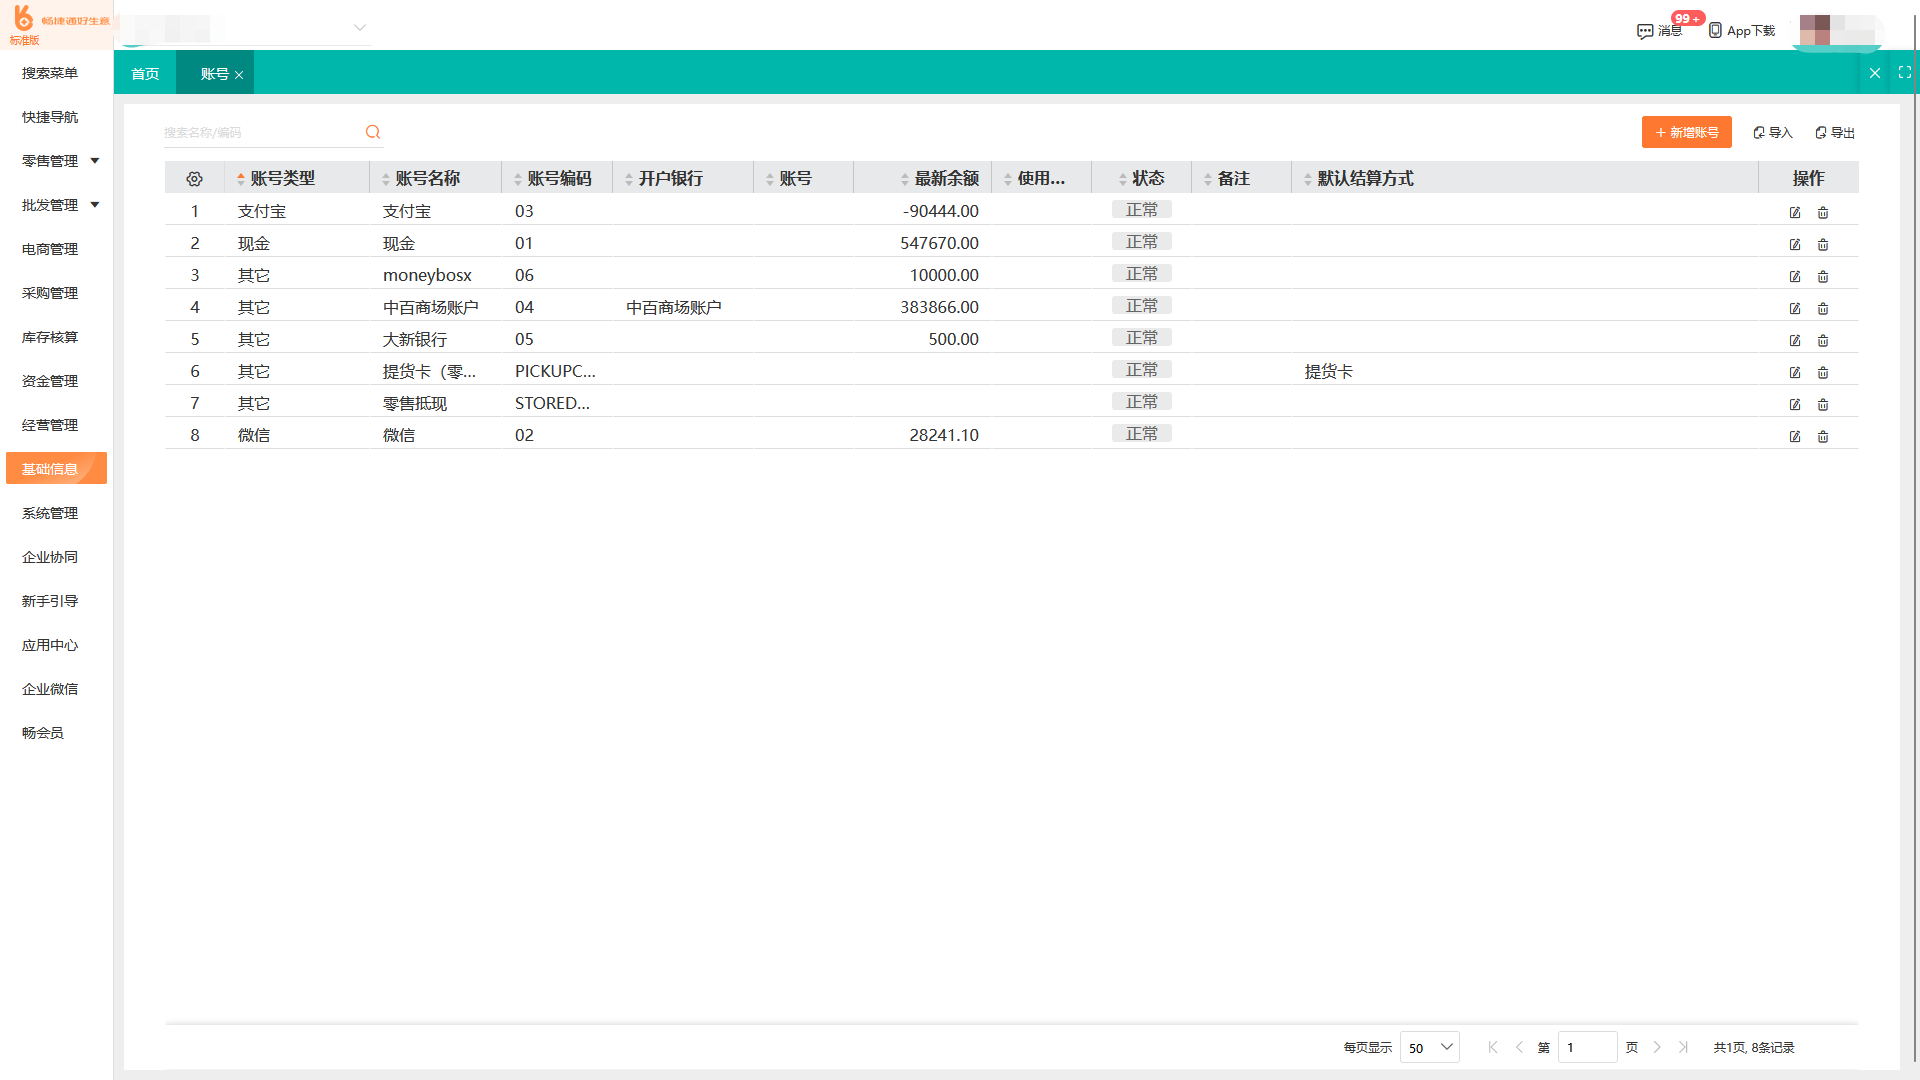This screenshot has width=1920, height=1080.
Task: Click the delete icon for 中百商场账户
Action: [x=1822, y=306]
